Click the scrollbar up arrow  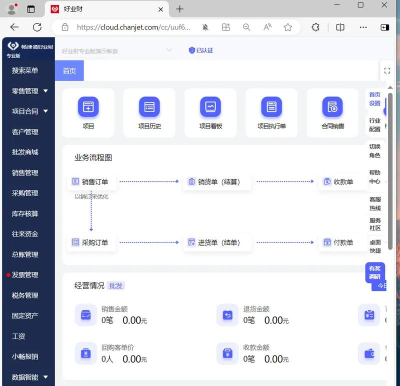390,88
